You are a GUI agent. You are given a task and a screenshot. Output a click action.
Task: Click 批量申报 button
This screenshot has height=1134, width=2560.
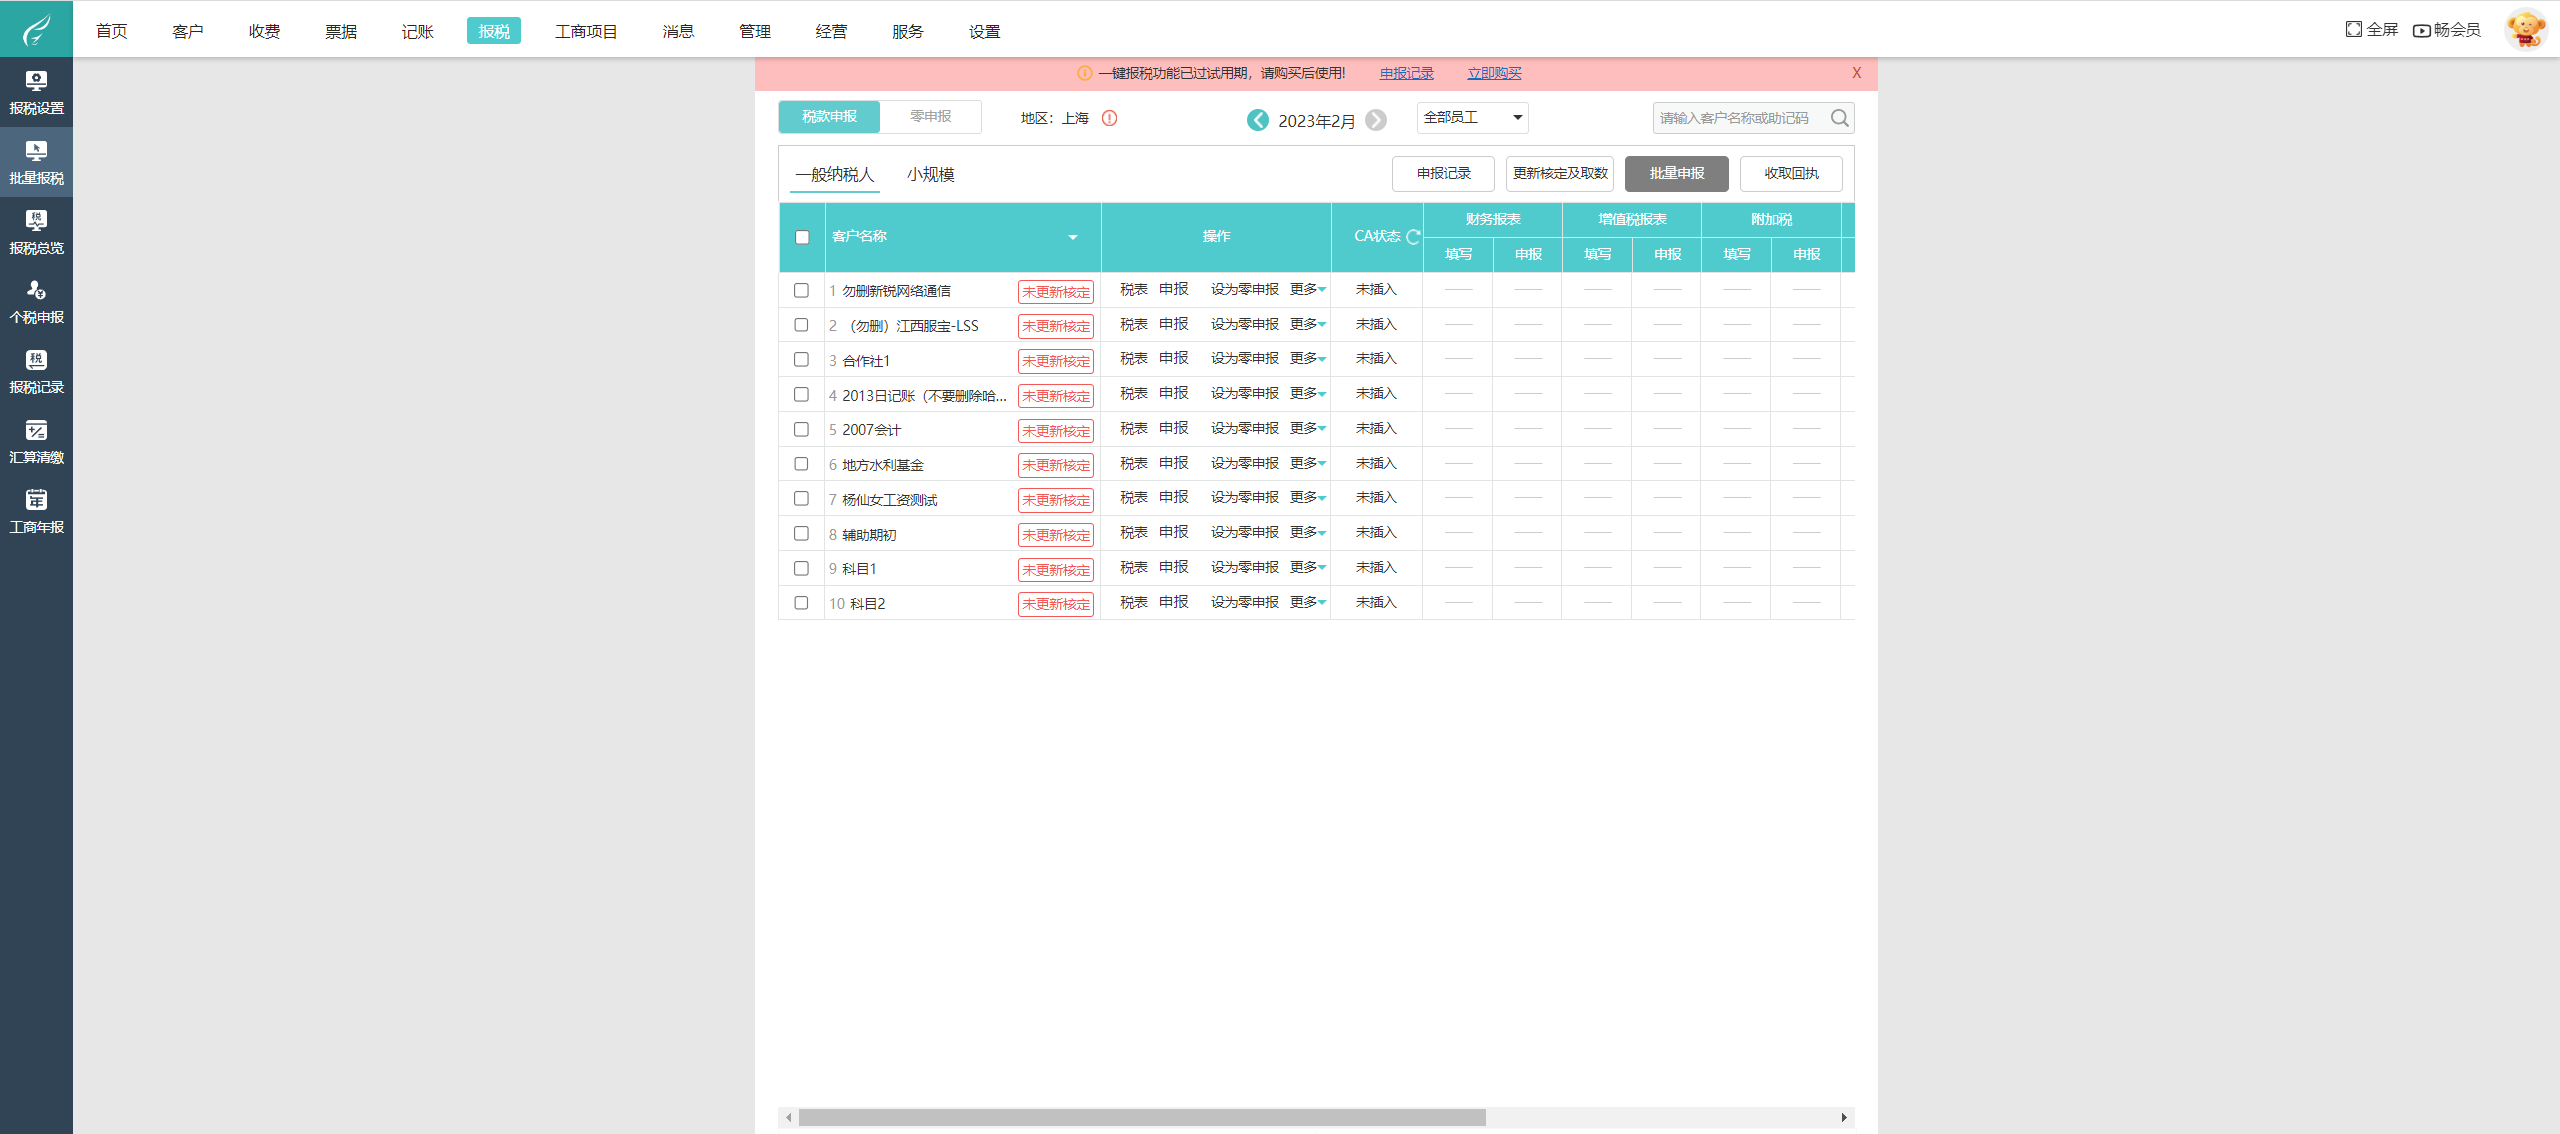coord(1673,171)
